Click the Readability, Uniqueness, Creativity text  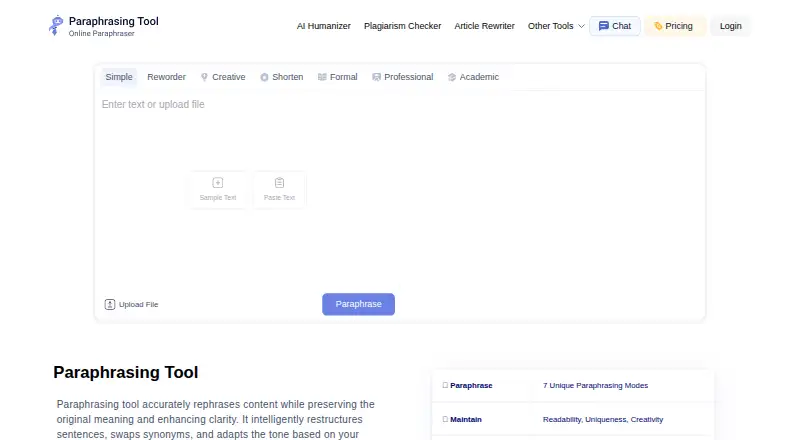603,420
